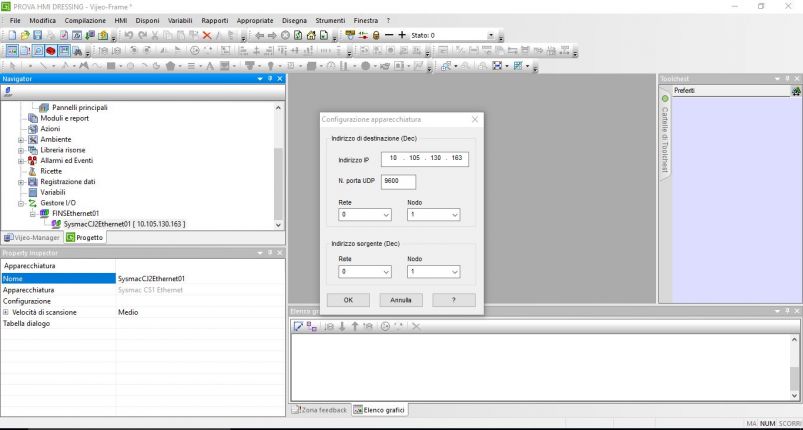The height and width of the screenshot is (430, 803).
Task: Collapse the Gestore I/O tree node
Action: point(21,203)
